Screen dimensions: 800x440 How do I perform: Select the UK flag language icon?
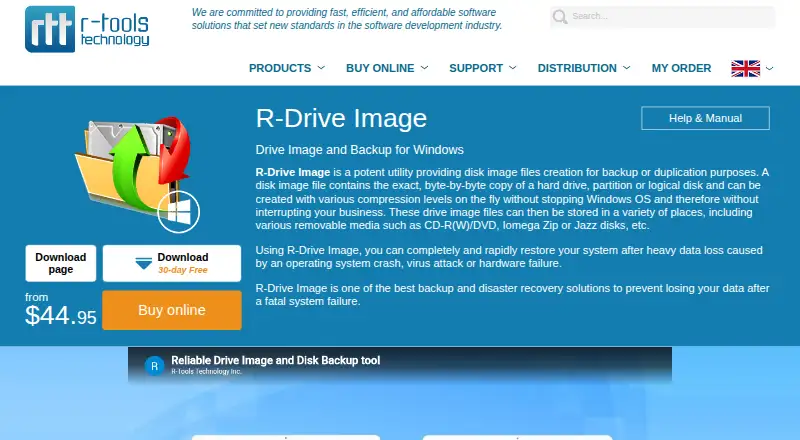point(745,68)
